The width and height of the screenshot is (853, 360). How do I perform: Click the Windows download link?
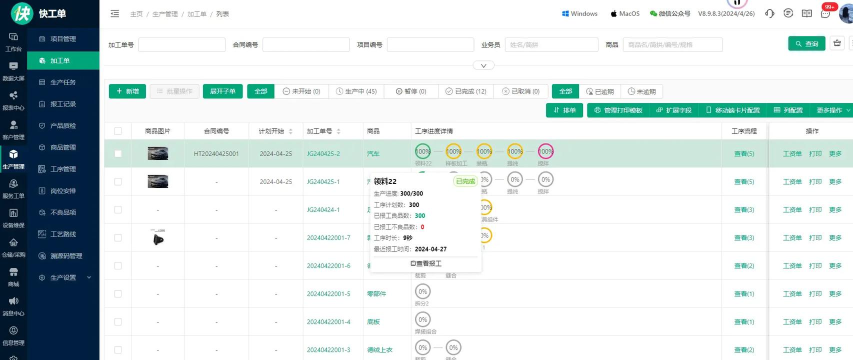(579, 14)
